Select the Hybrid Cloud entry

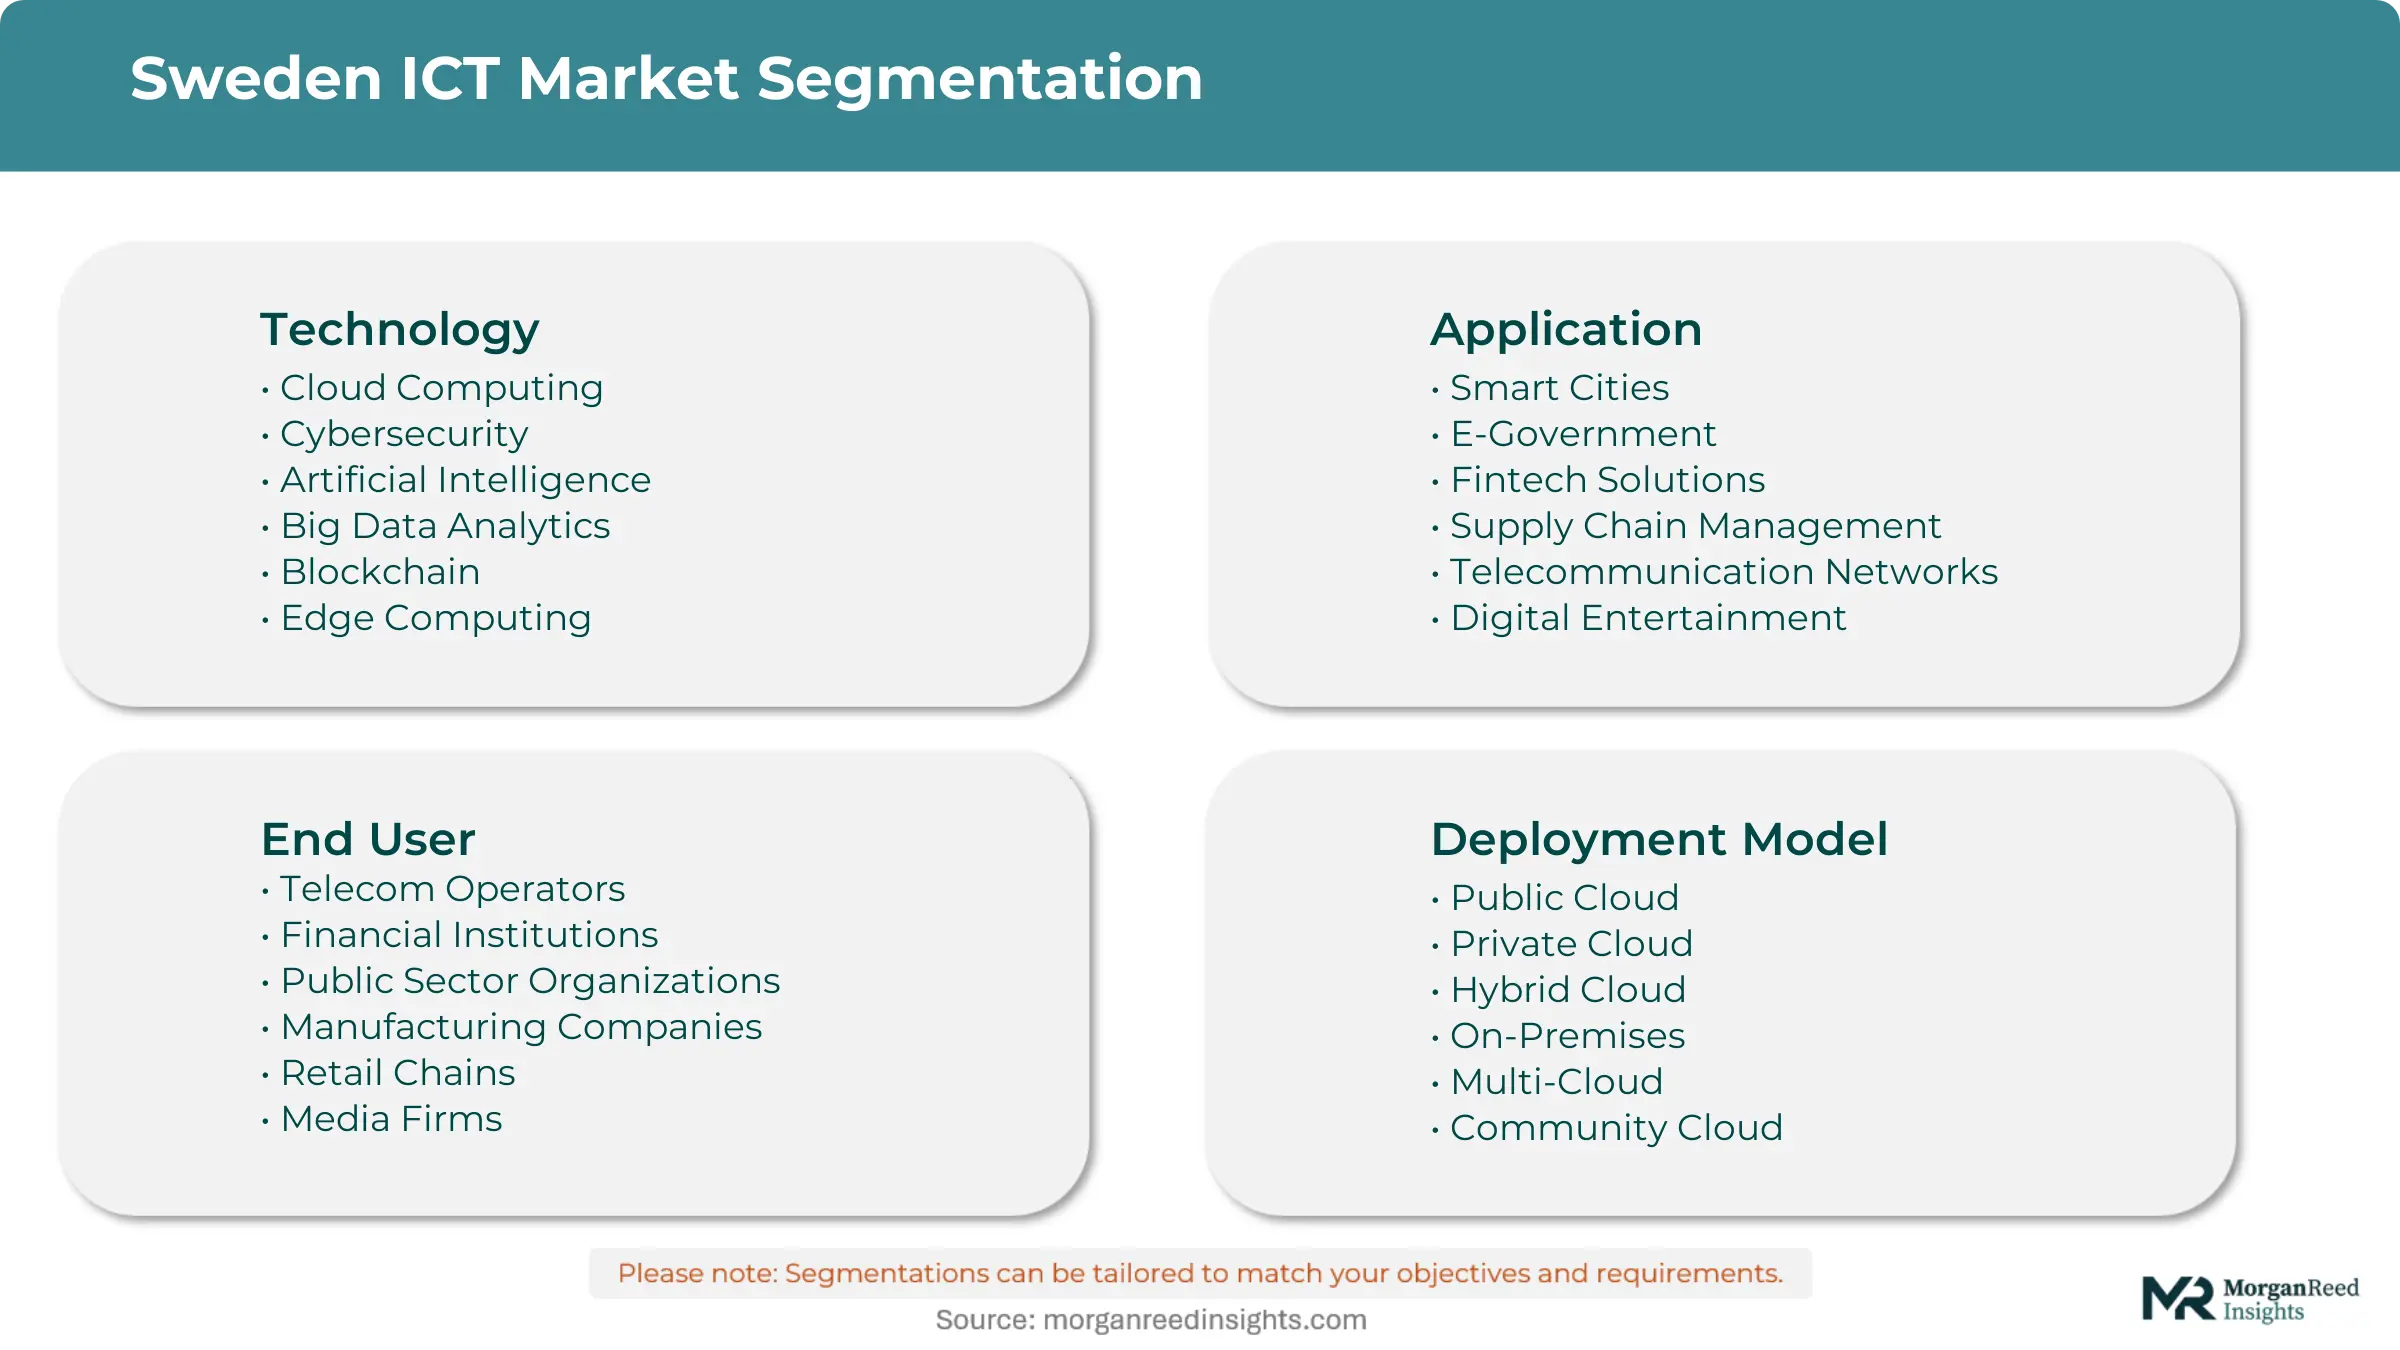tap(1566, 990)
